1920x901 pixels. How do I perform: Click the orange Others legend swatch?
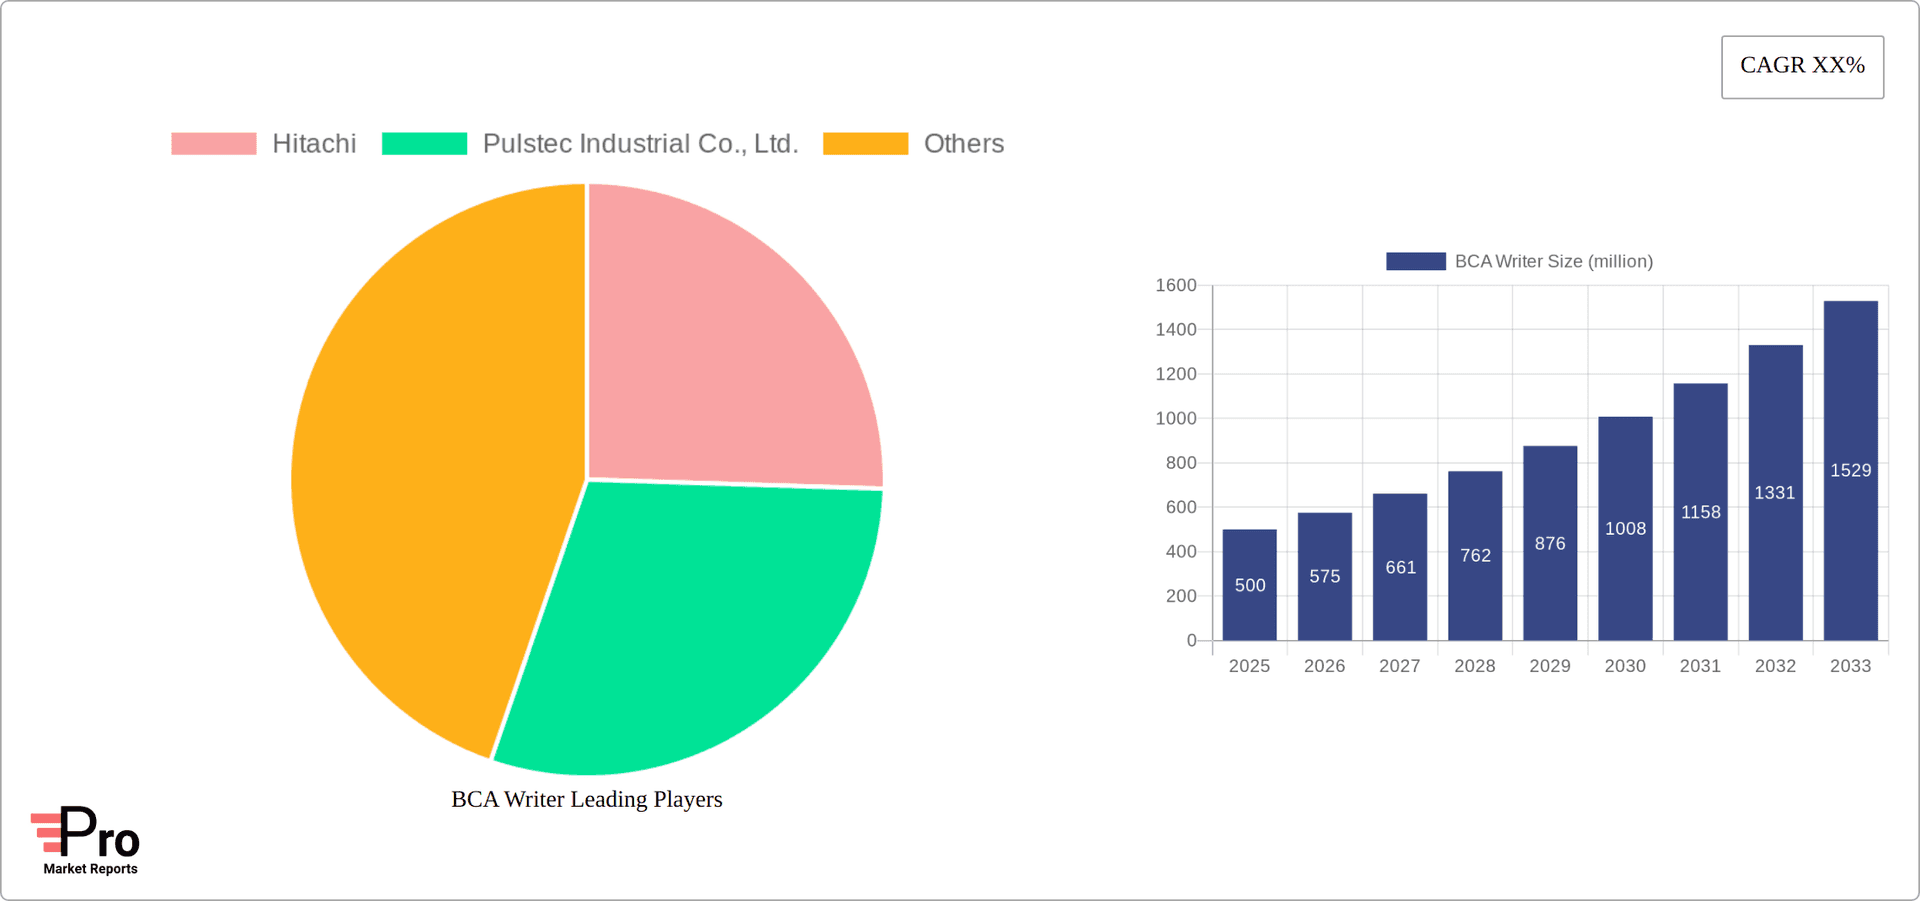[x=865, y=143]
